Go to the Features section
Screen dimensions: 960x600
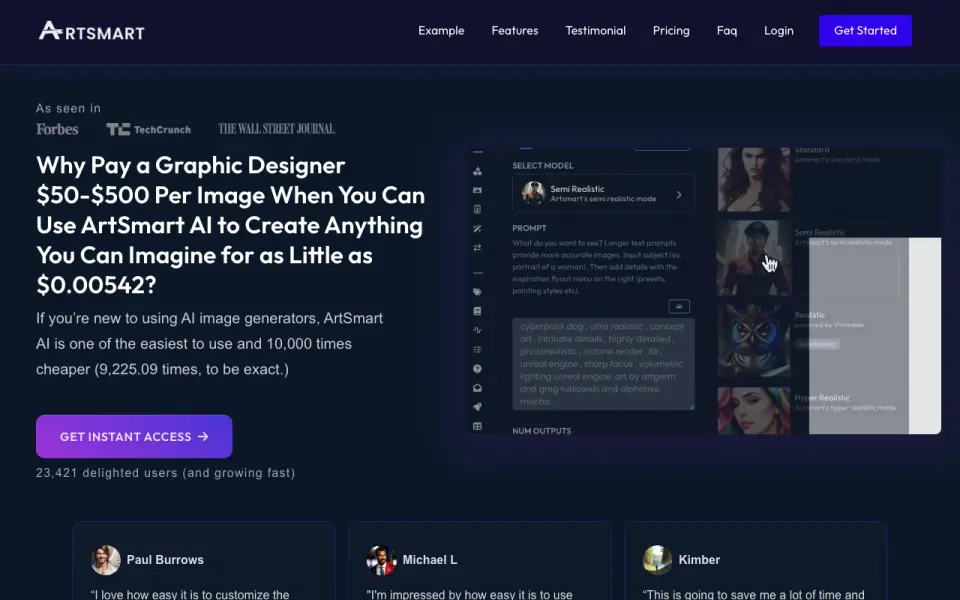514,31
